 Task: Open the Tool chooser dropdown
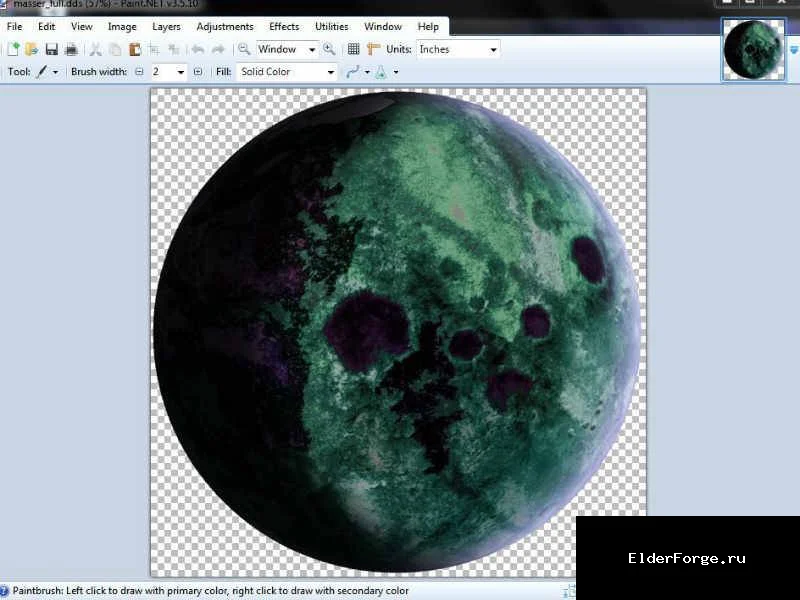[47, 72]
